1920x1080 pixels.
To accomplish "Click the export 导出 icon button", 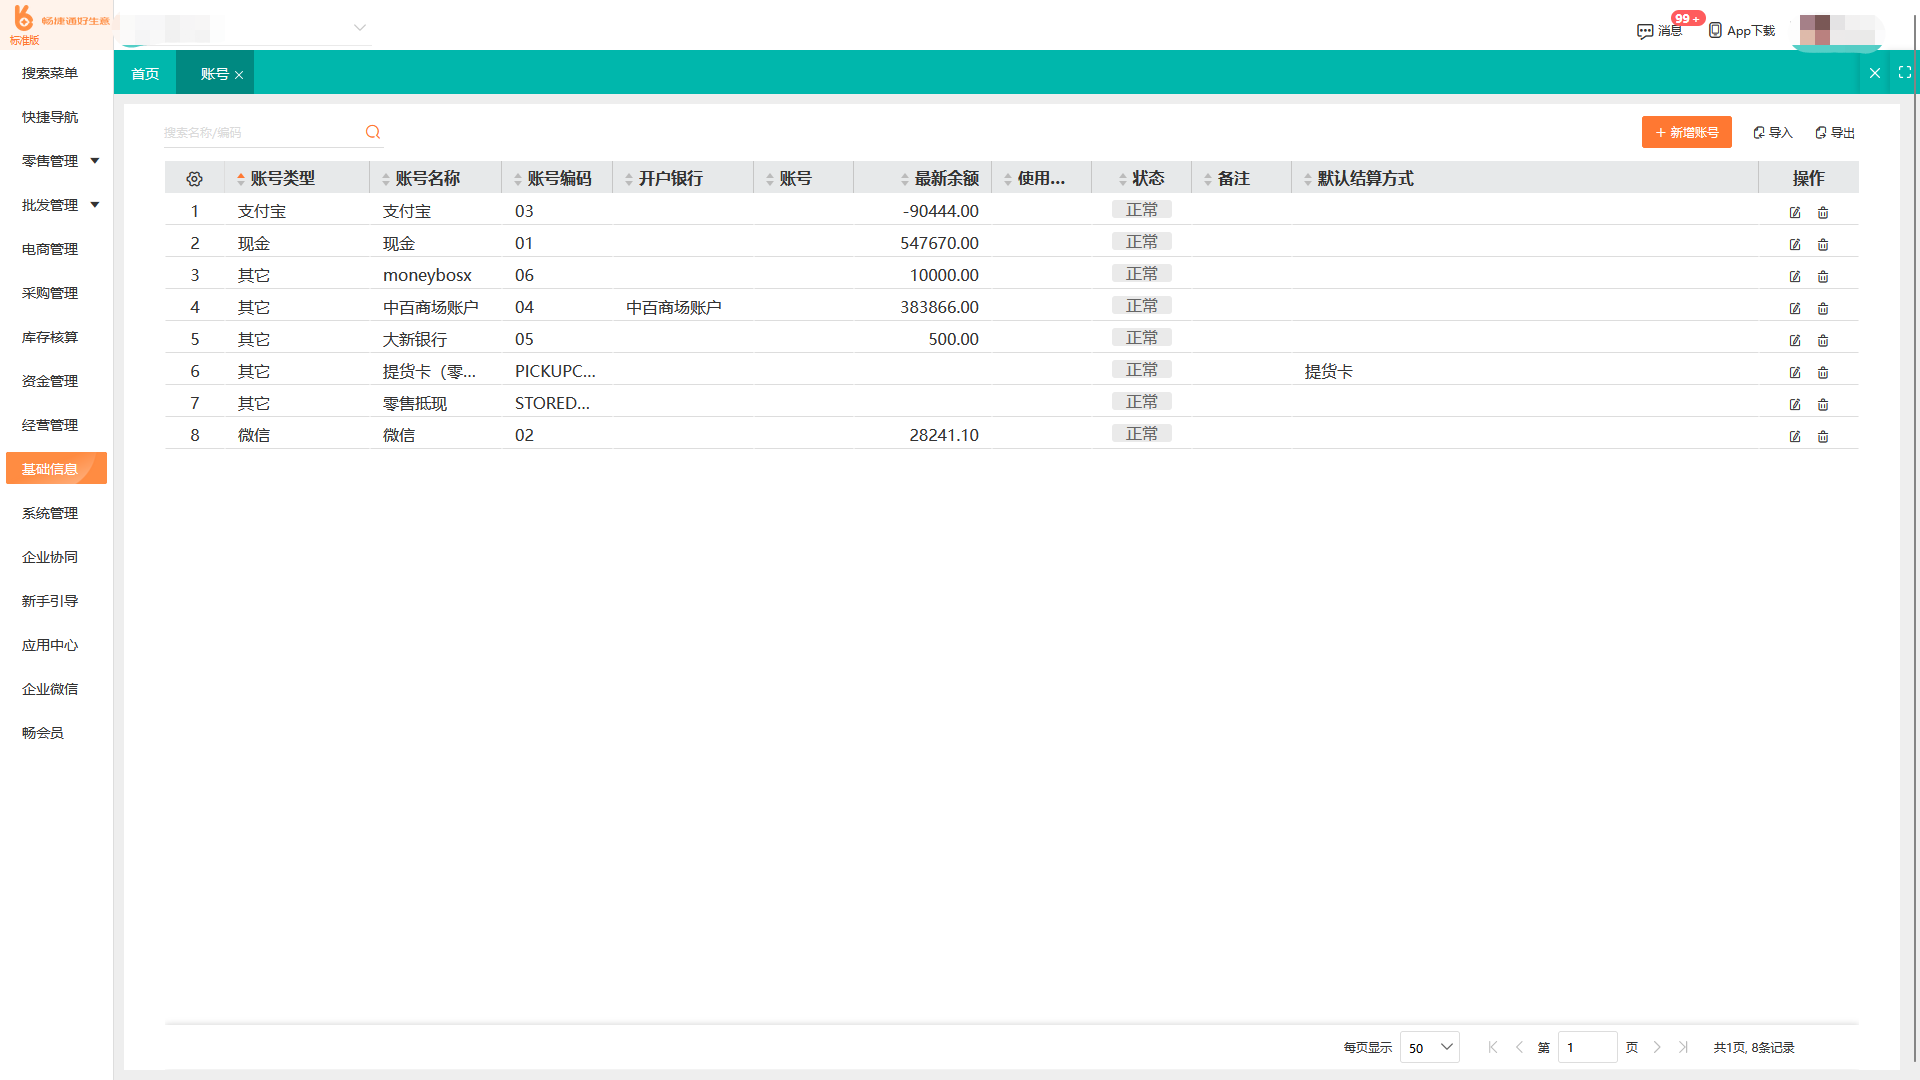I will 1834,132.
